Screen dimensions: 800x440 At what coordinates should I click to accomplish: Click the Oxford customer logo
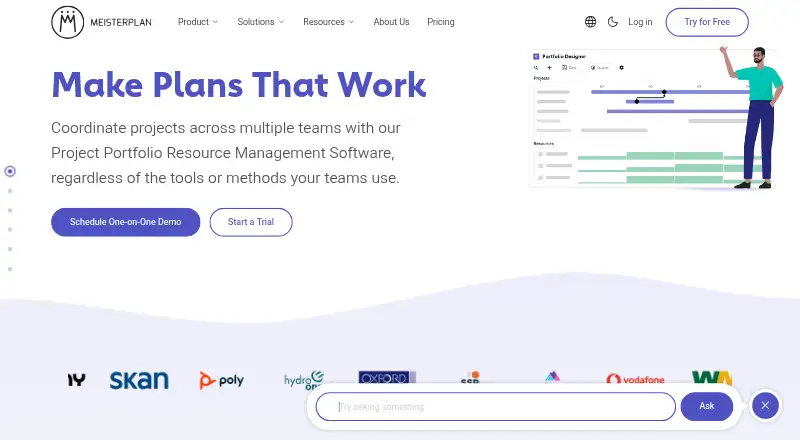(x=387, y=378)
